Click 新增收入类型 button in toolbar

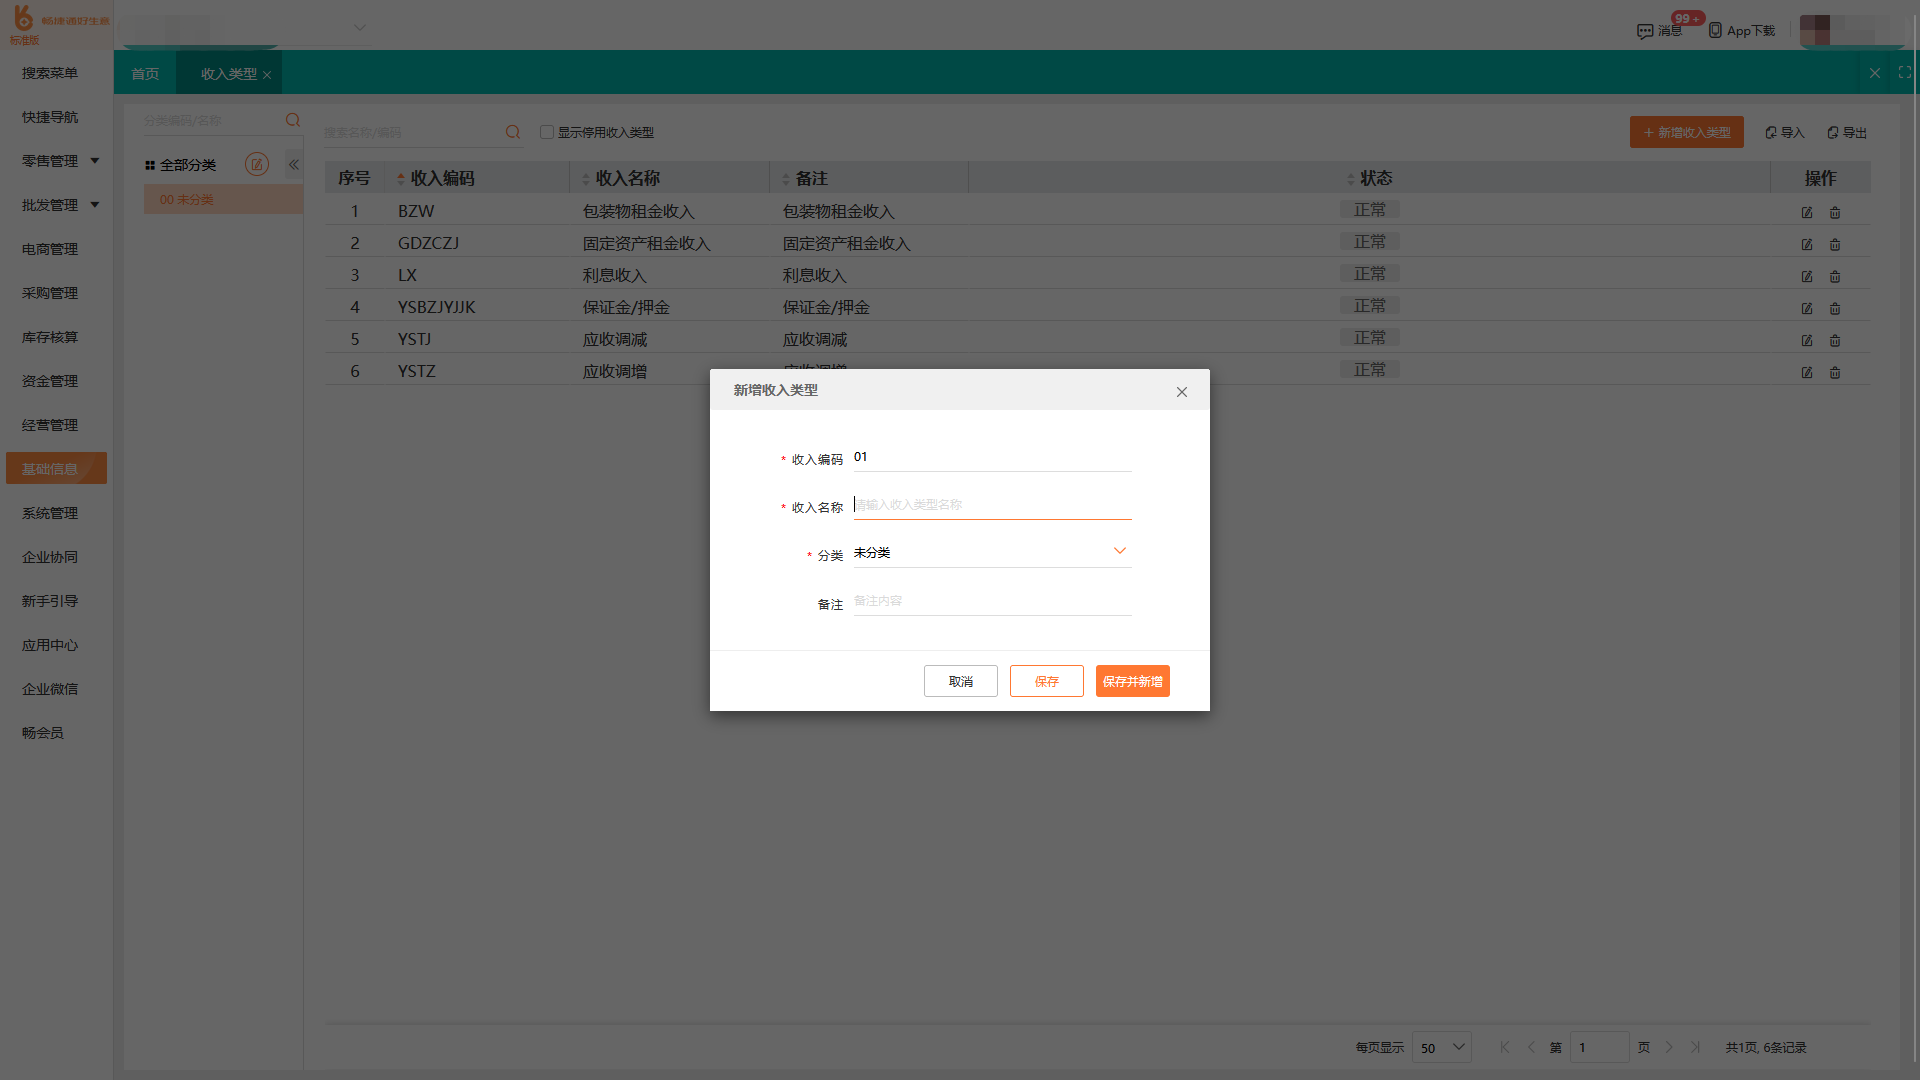[1687, 131]
